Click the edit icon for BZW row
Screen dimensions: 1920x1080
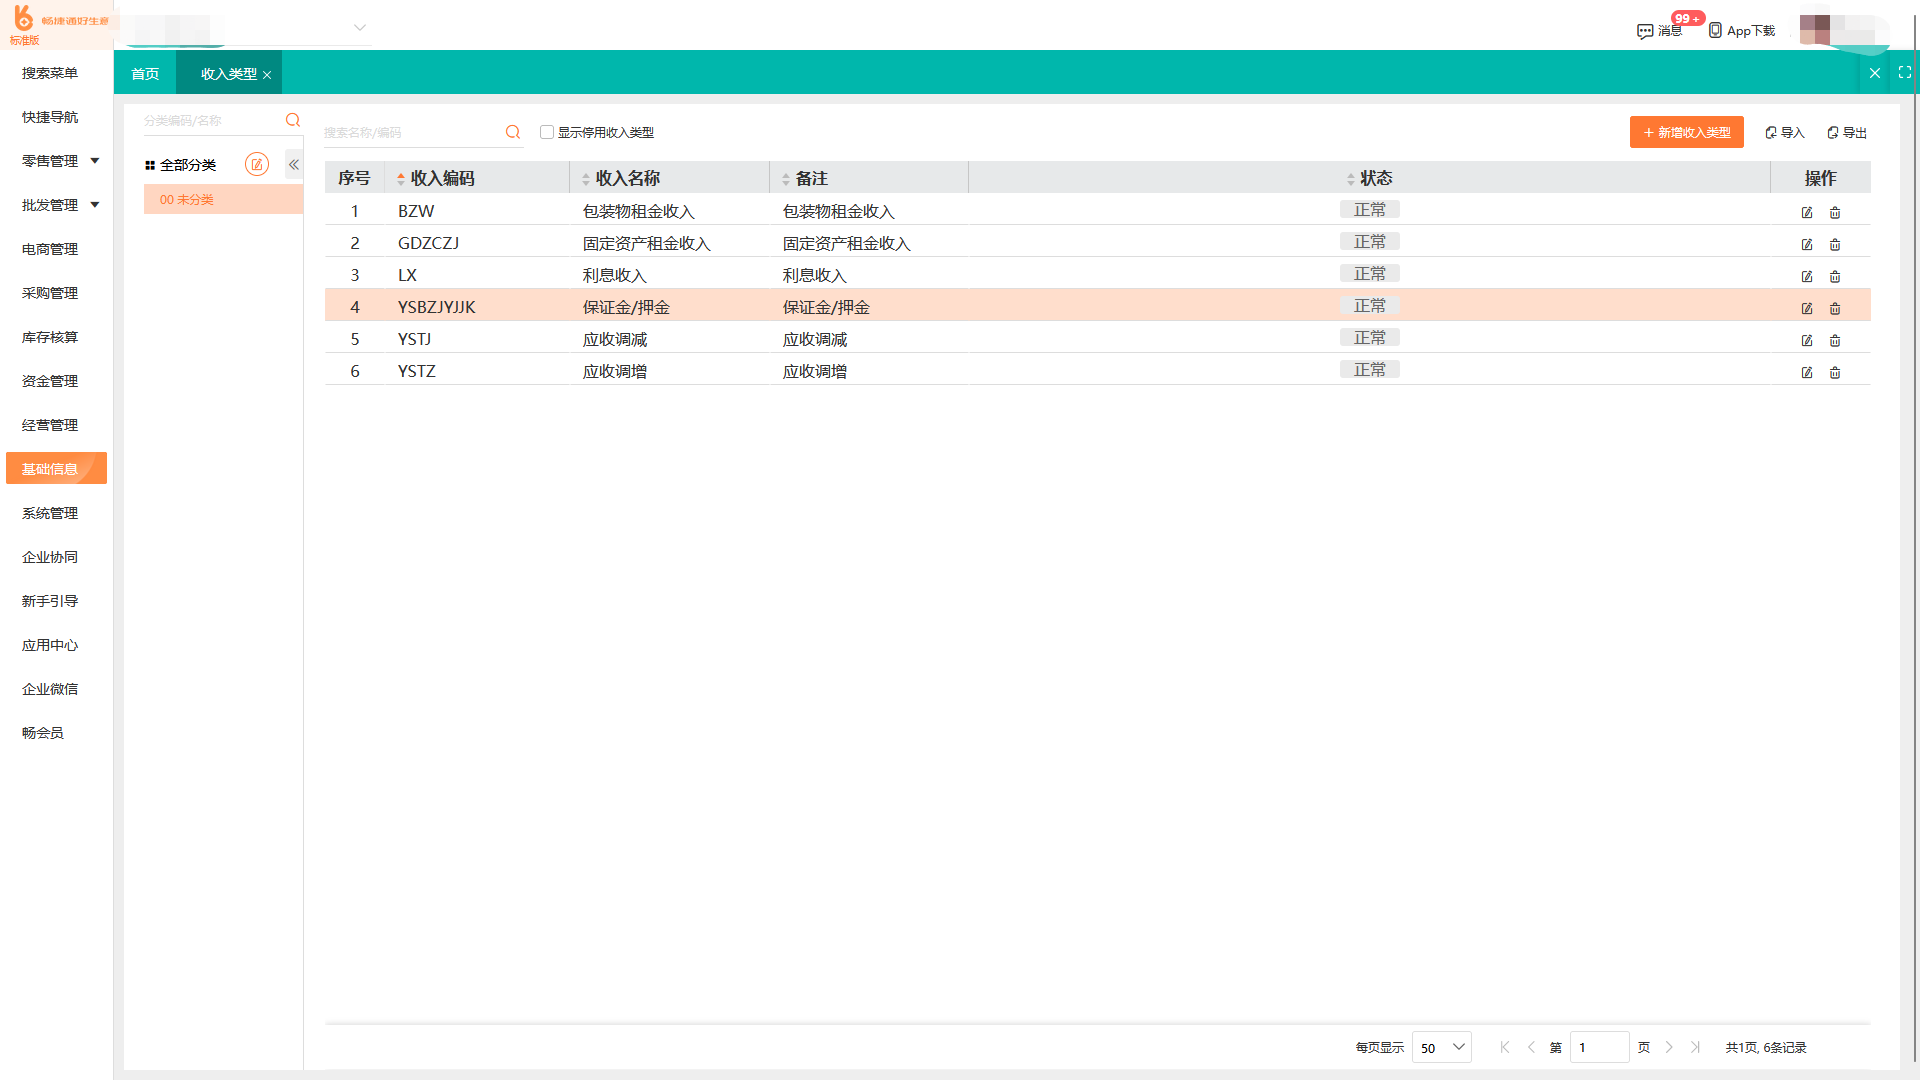click(1807, 211)
